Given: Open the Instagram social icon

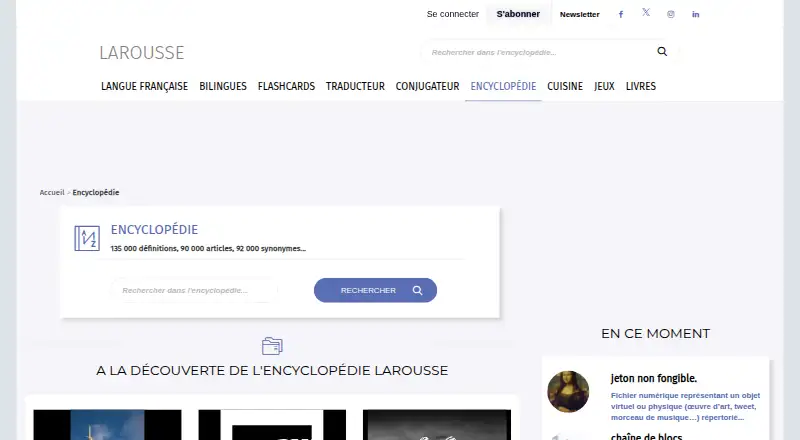Looking at the screenshot, I should pyautogui.click(x=670, y=14).
